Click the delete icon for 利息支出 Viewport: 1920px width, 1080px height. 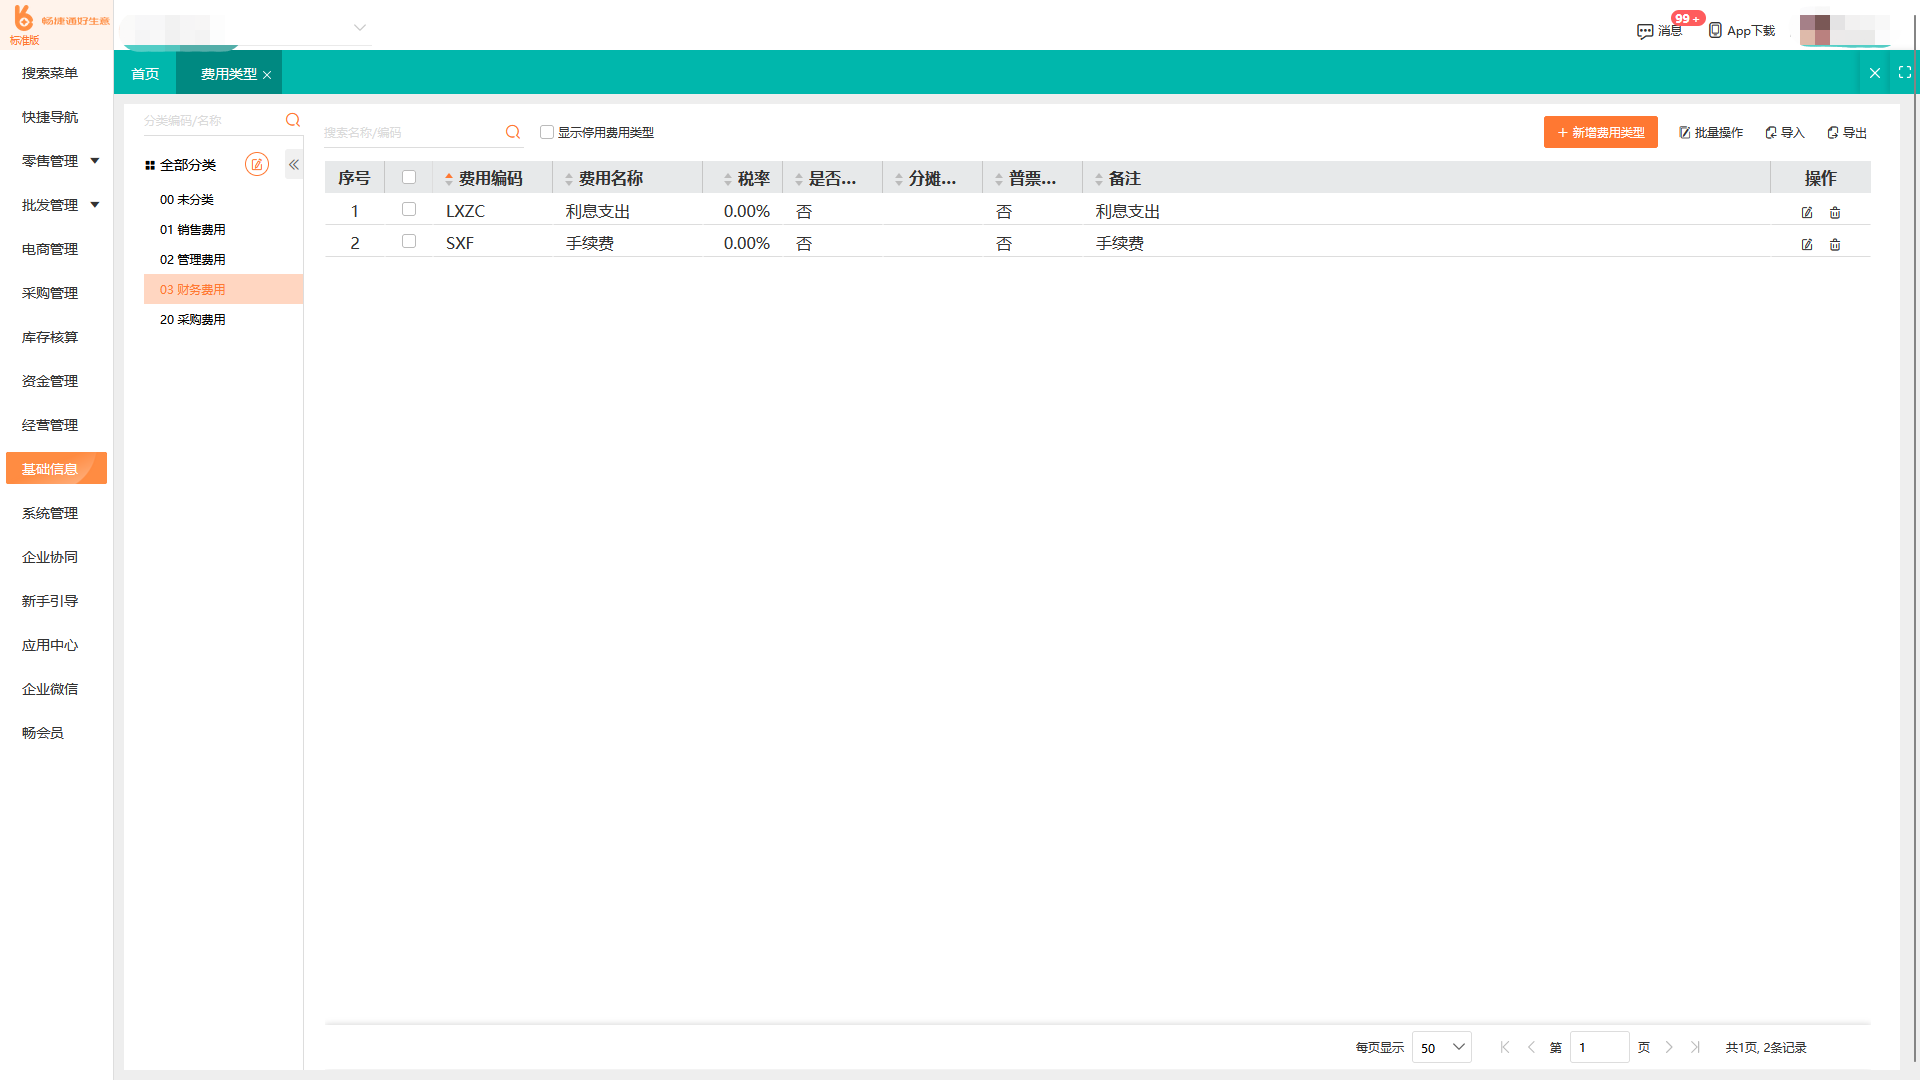(1836, 212)
